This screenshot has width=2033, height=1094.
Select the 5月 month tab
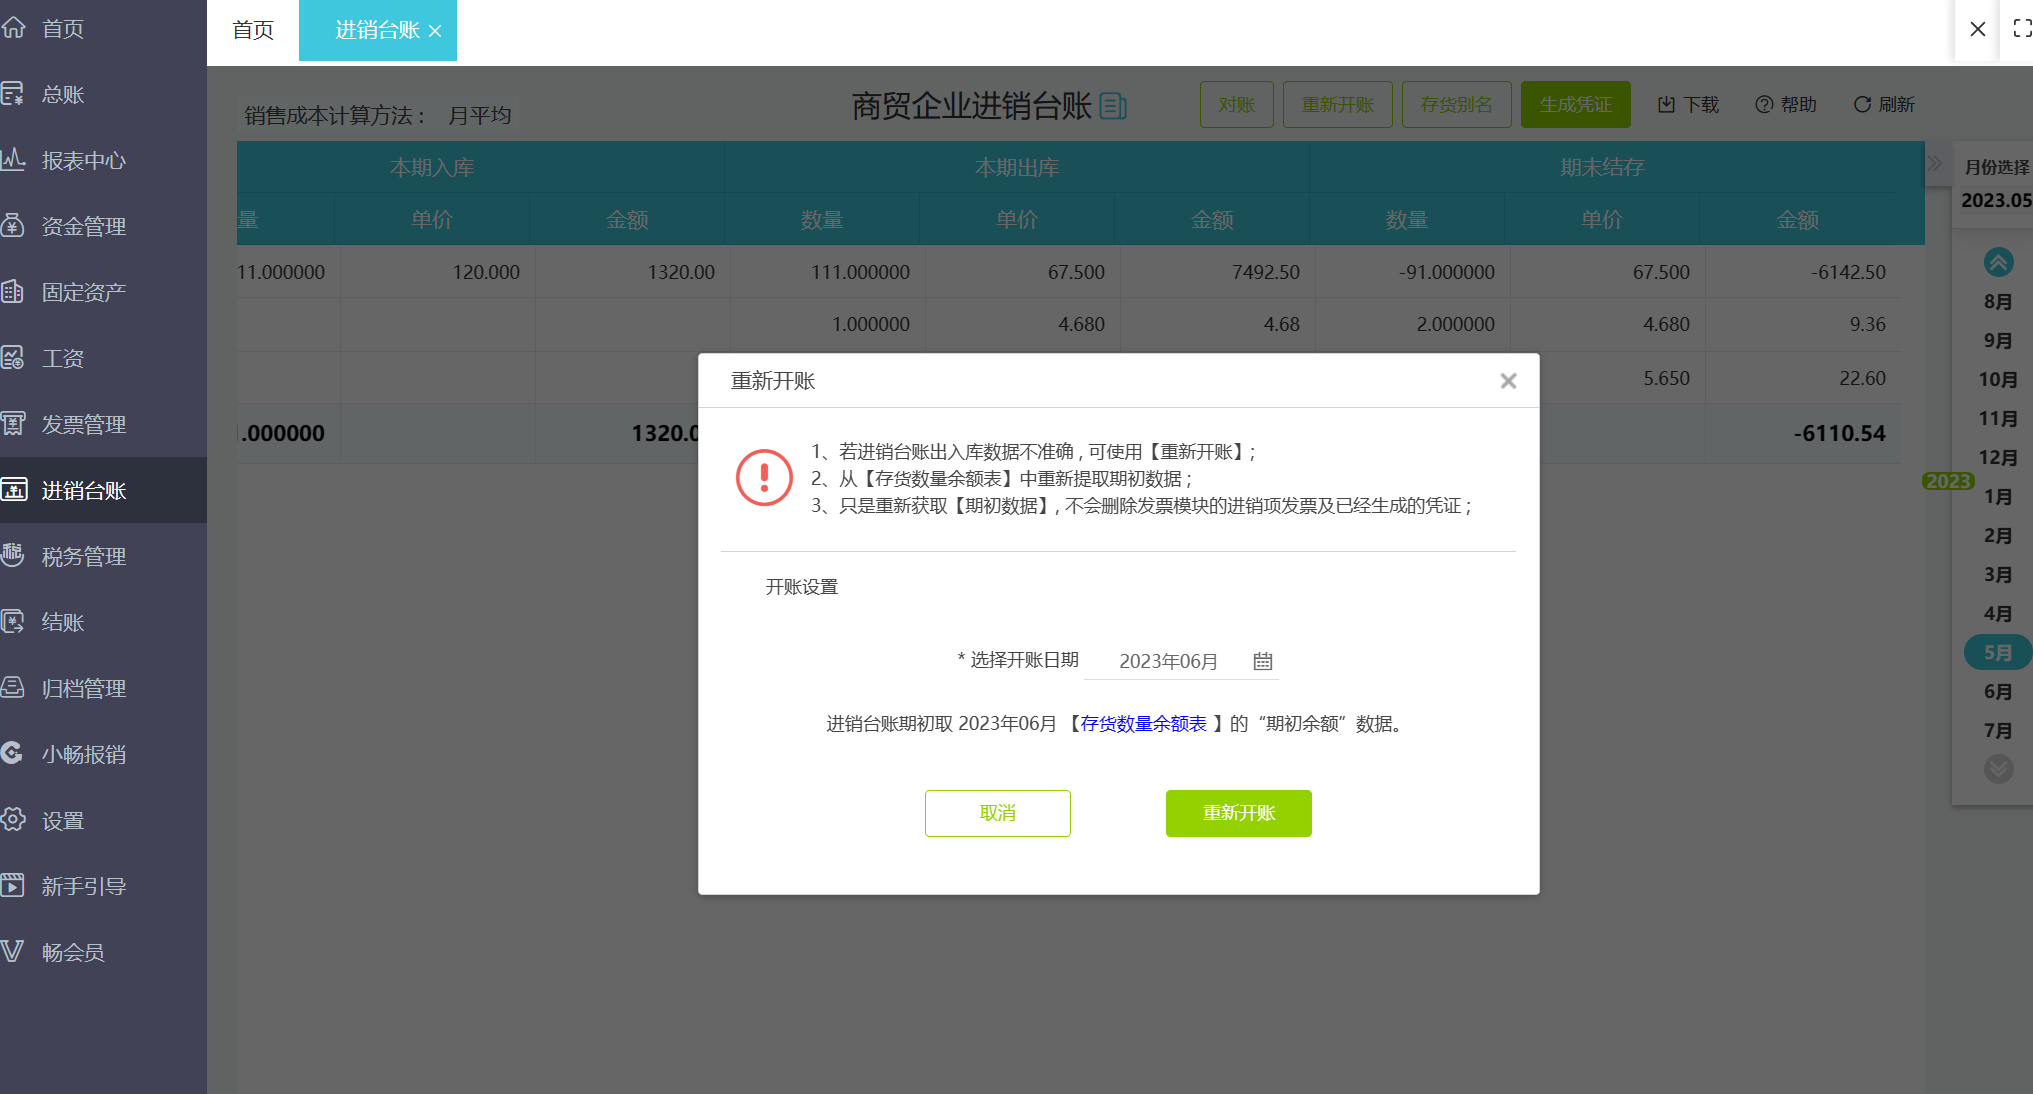pos(1997,653)
